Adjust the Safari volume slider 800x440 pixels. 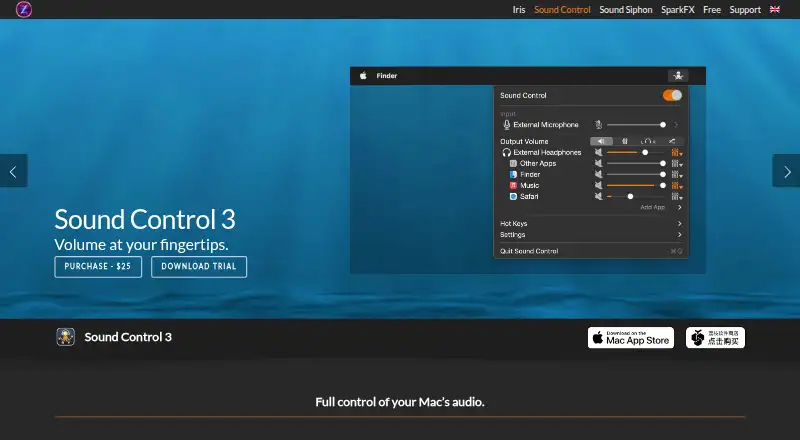[x=636, y=197]
